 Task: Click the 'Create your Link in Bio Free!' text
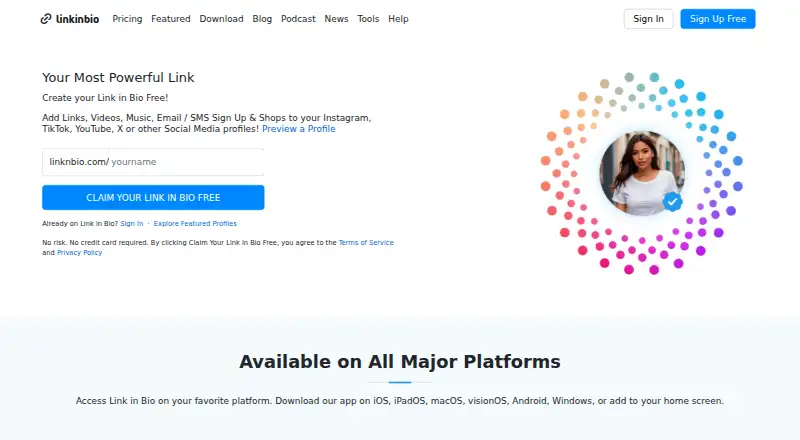coord(105,97)
